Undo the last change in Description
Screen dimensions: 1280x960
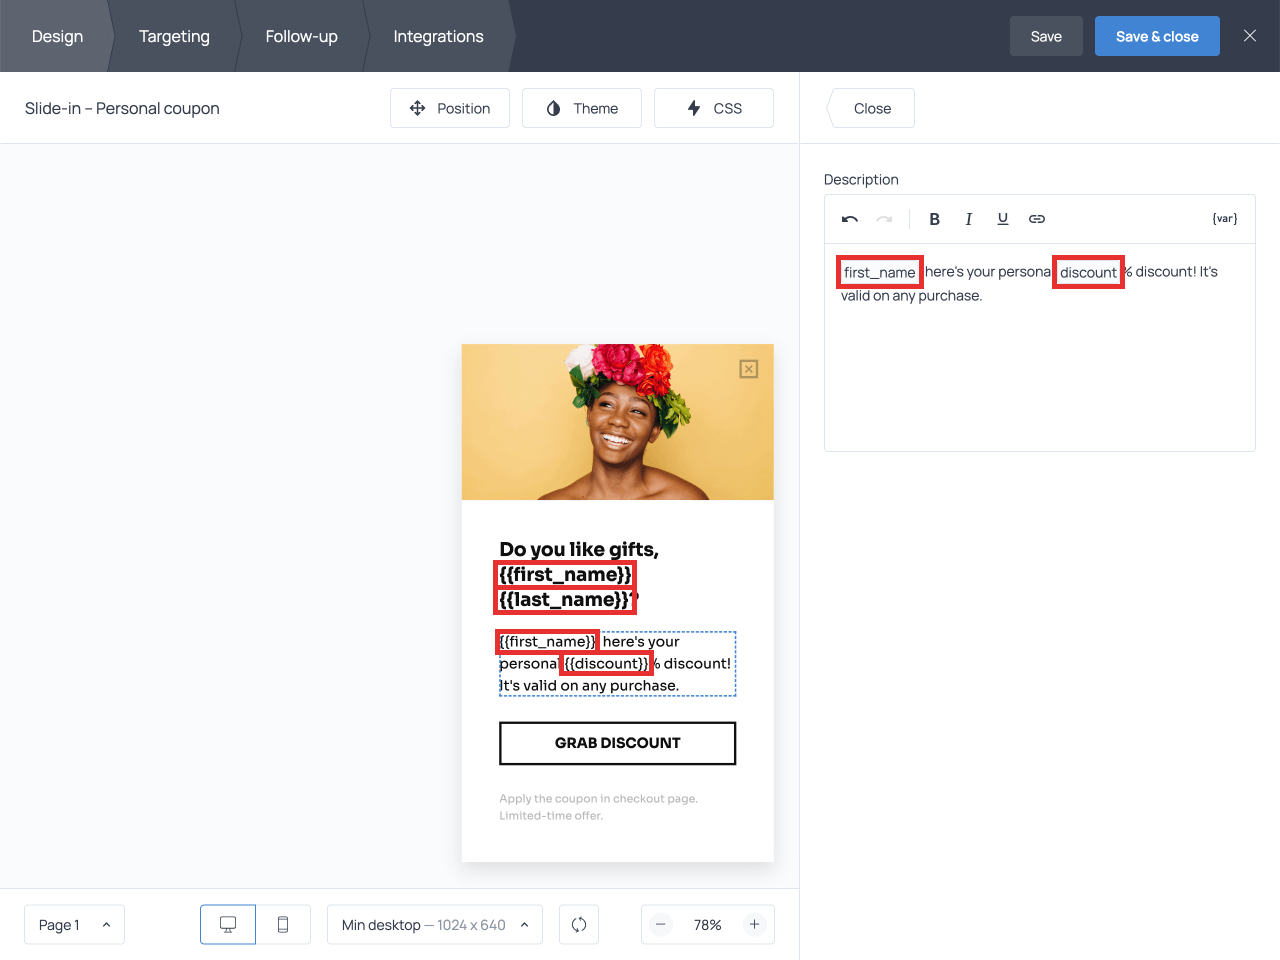849,218
